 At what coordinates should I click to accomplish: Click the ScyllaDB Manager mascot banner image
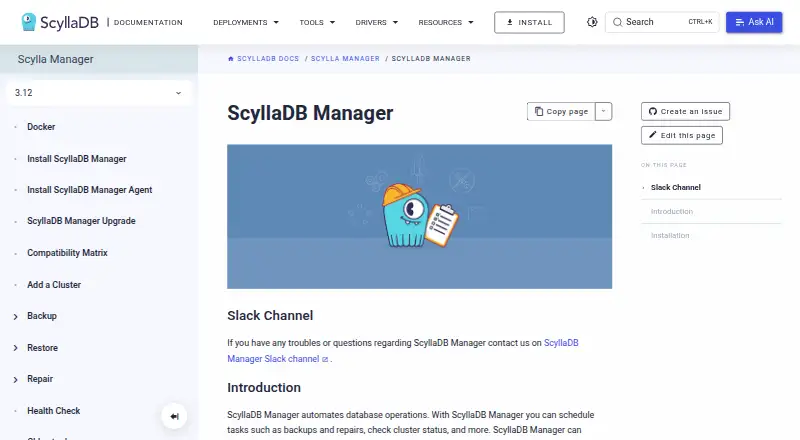click(x=419, y=216)
